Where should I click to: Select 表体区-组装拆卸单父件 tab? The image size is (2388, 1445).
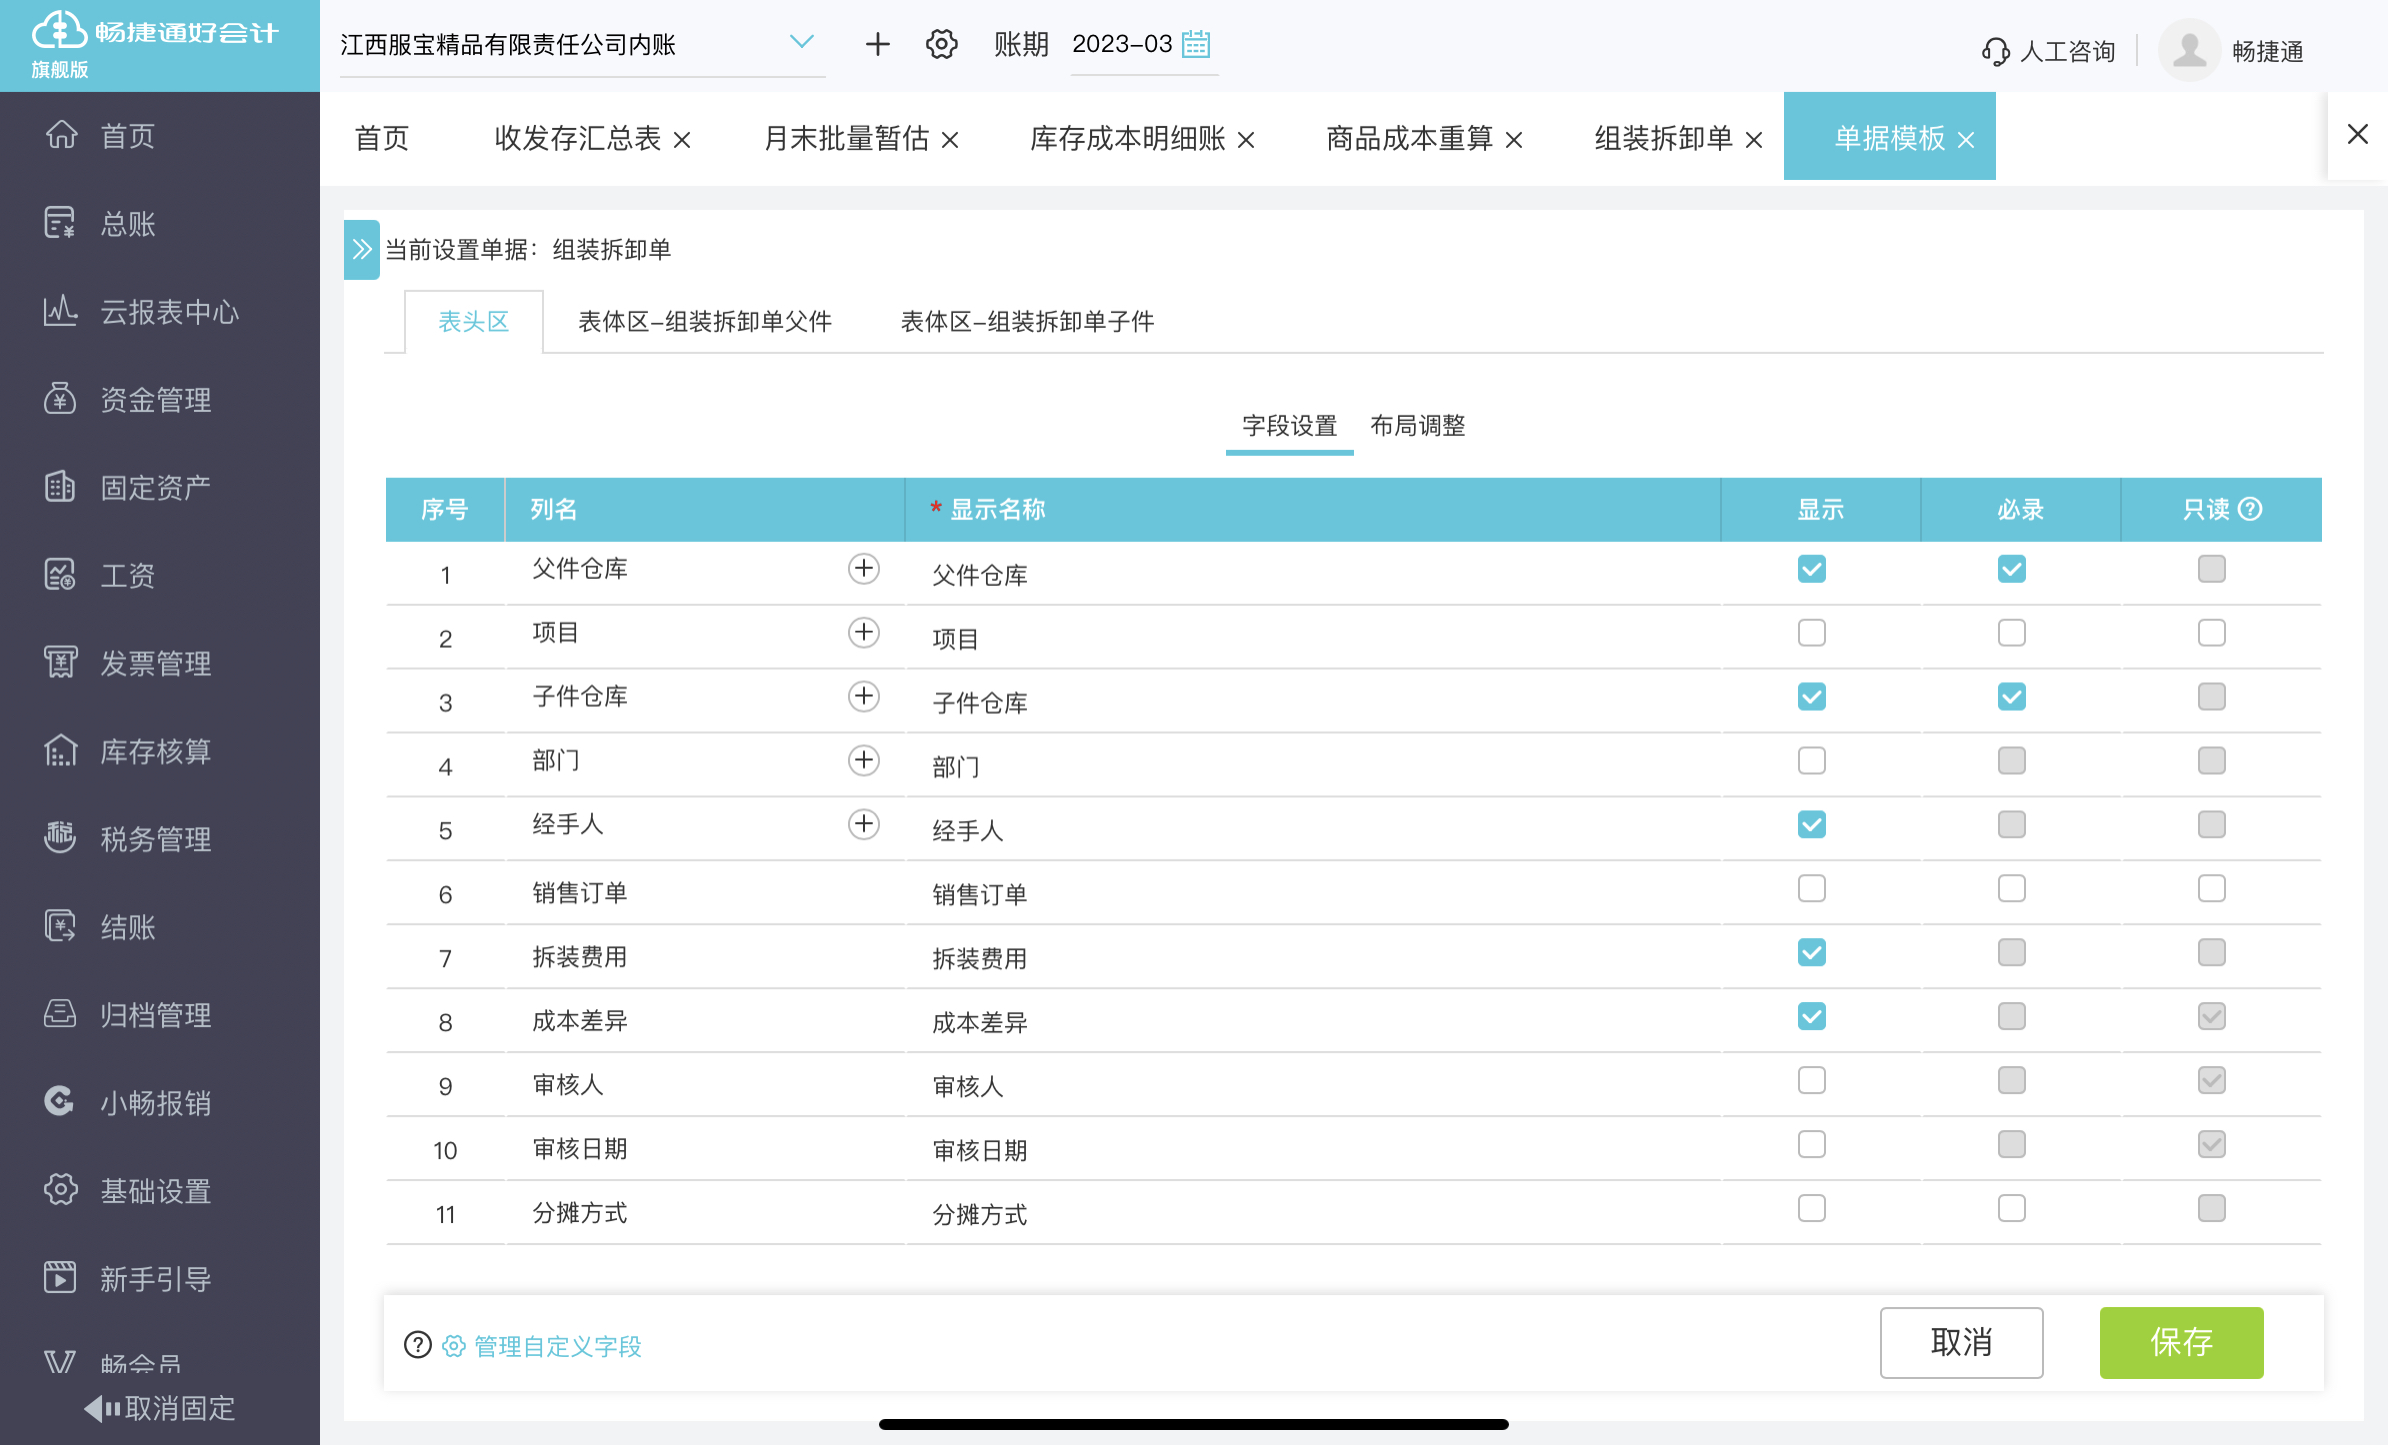[703, 321]
